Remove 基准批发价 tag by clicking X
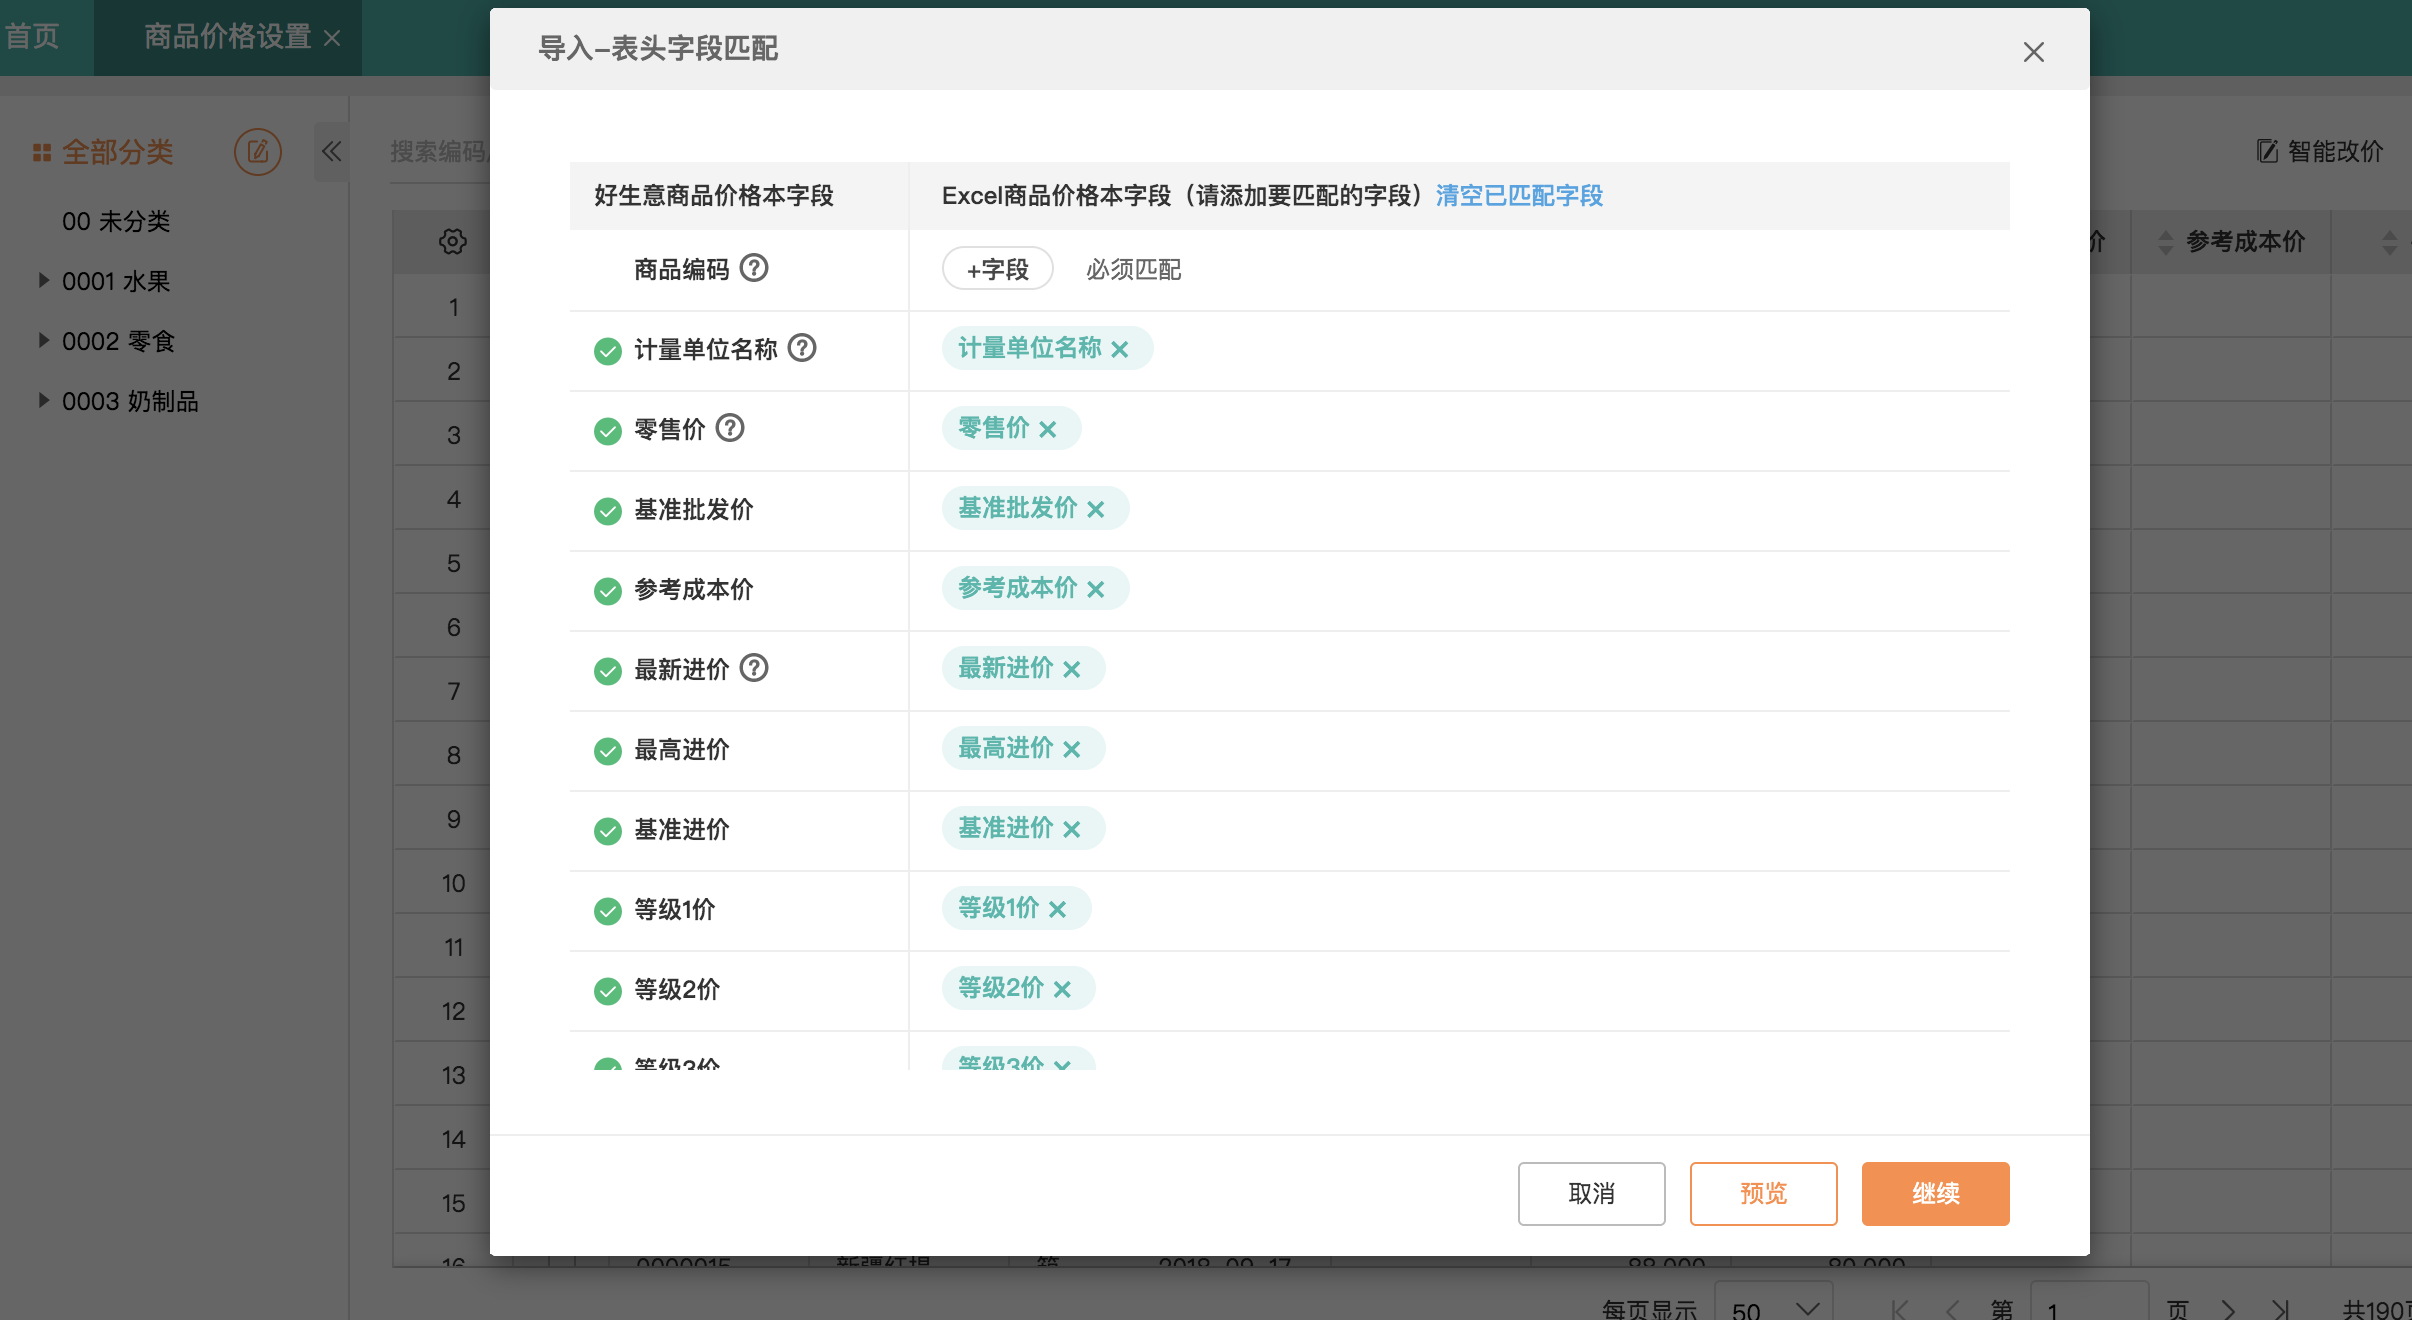2412x1320 pixels. click(1097, 509)
